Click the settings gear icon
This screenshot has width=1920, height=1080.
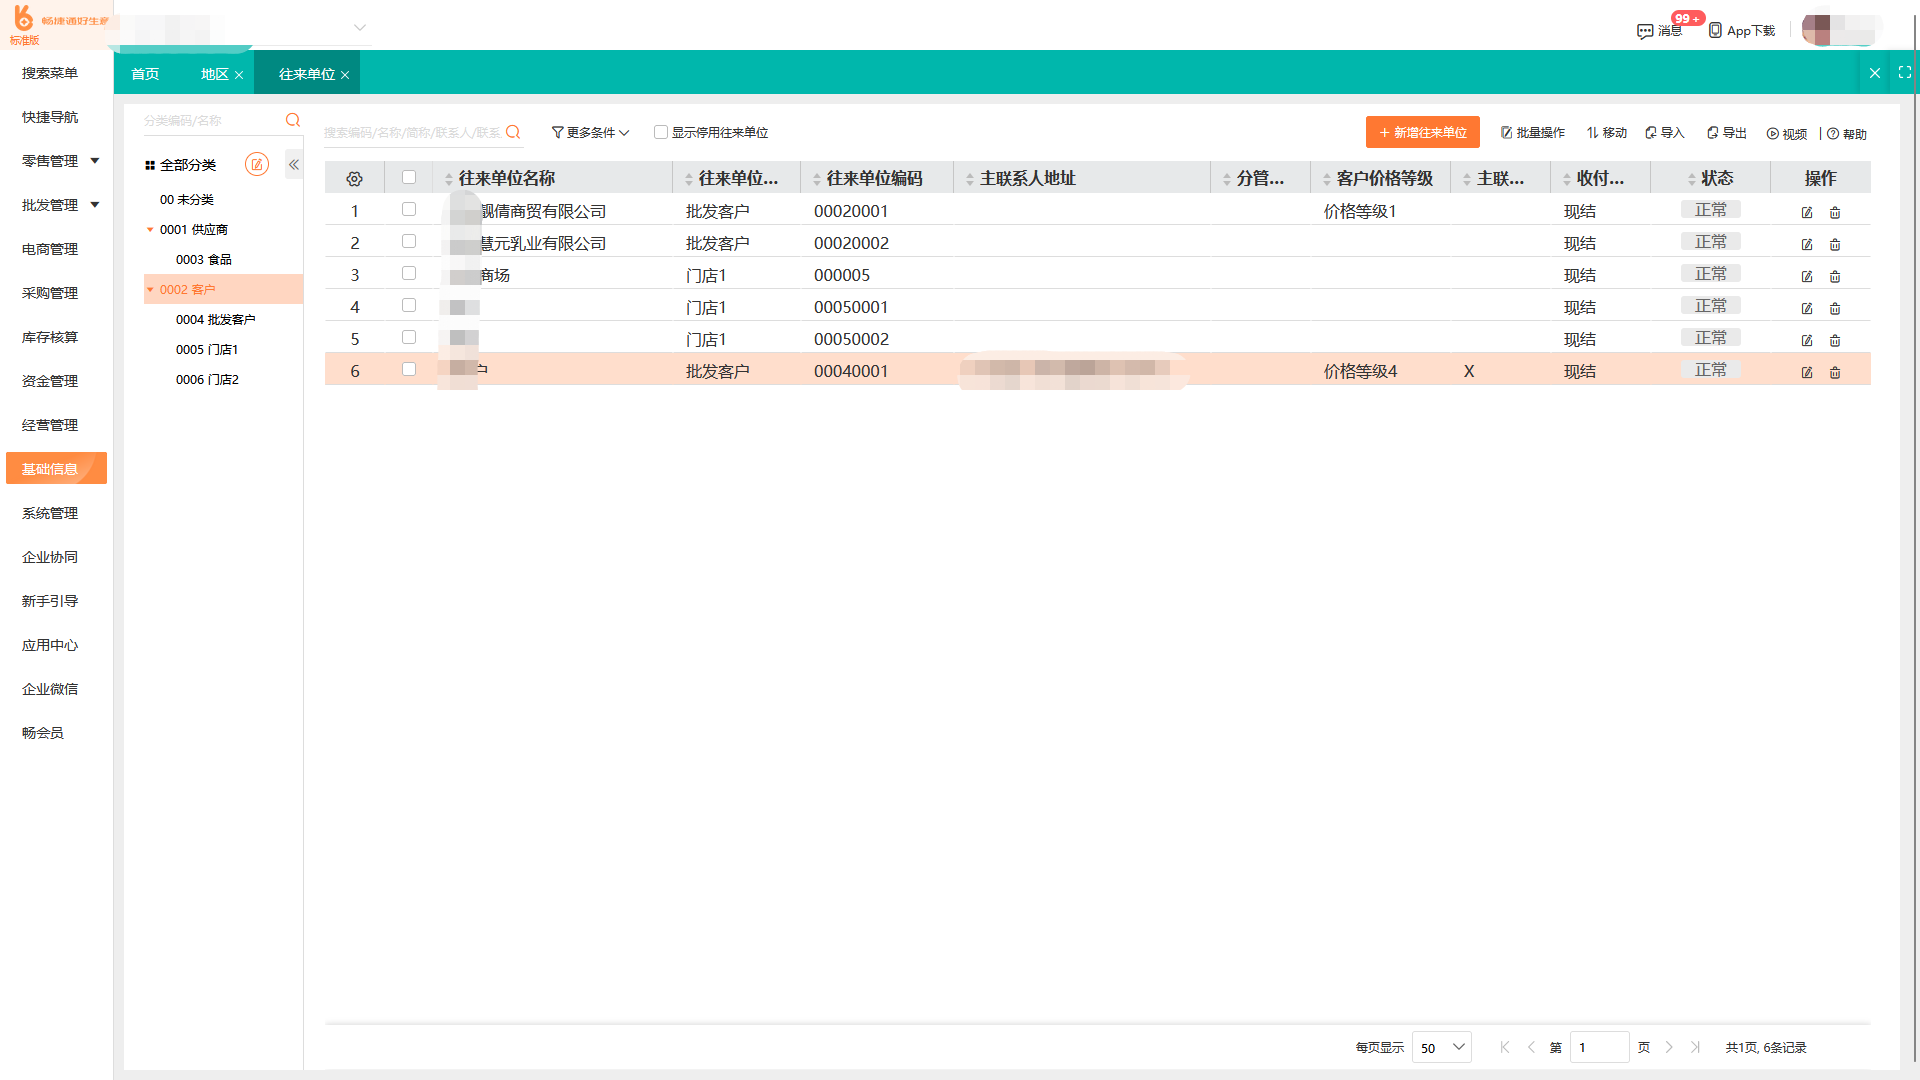[x=355, y=179]
